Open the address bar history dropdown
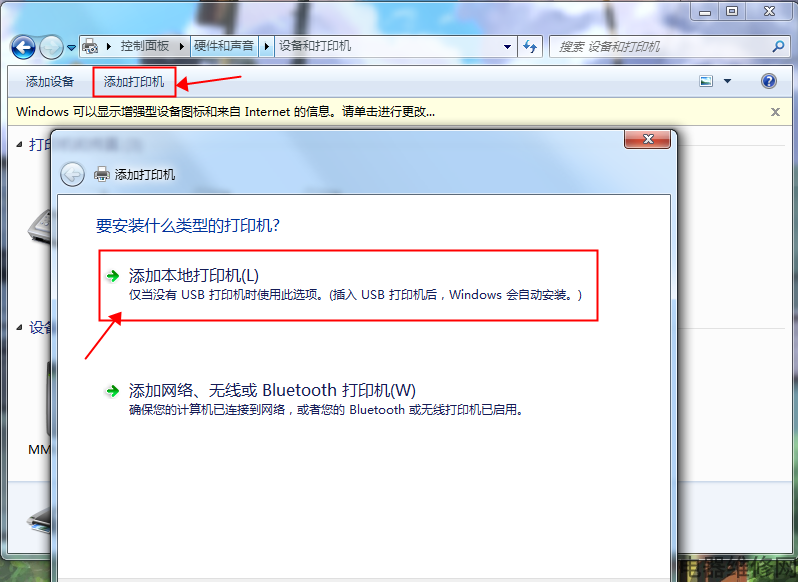The width and height of the screenshot is (798, 582). point(508,46)
